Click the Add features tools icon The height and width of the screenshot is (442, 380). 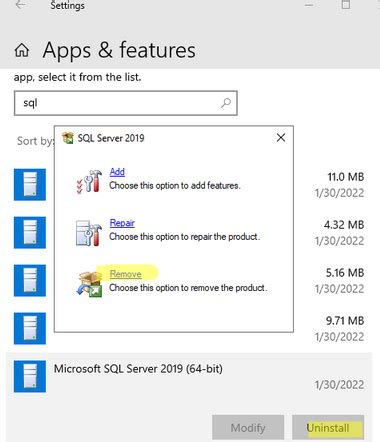89,181
